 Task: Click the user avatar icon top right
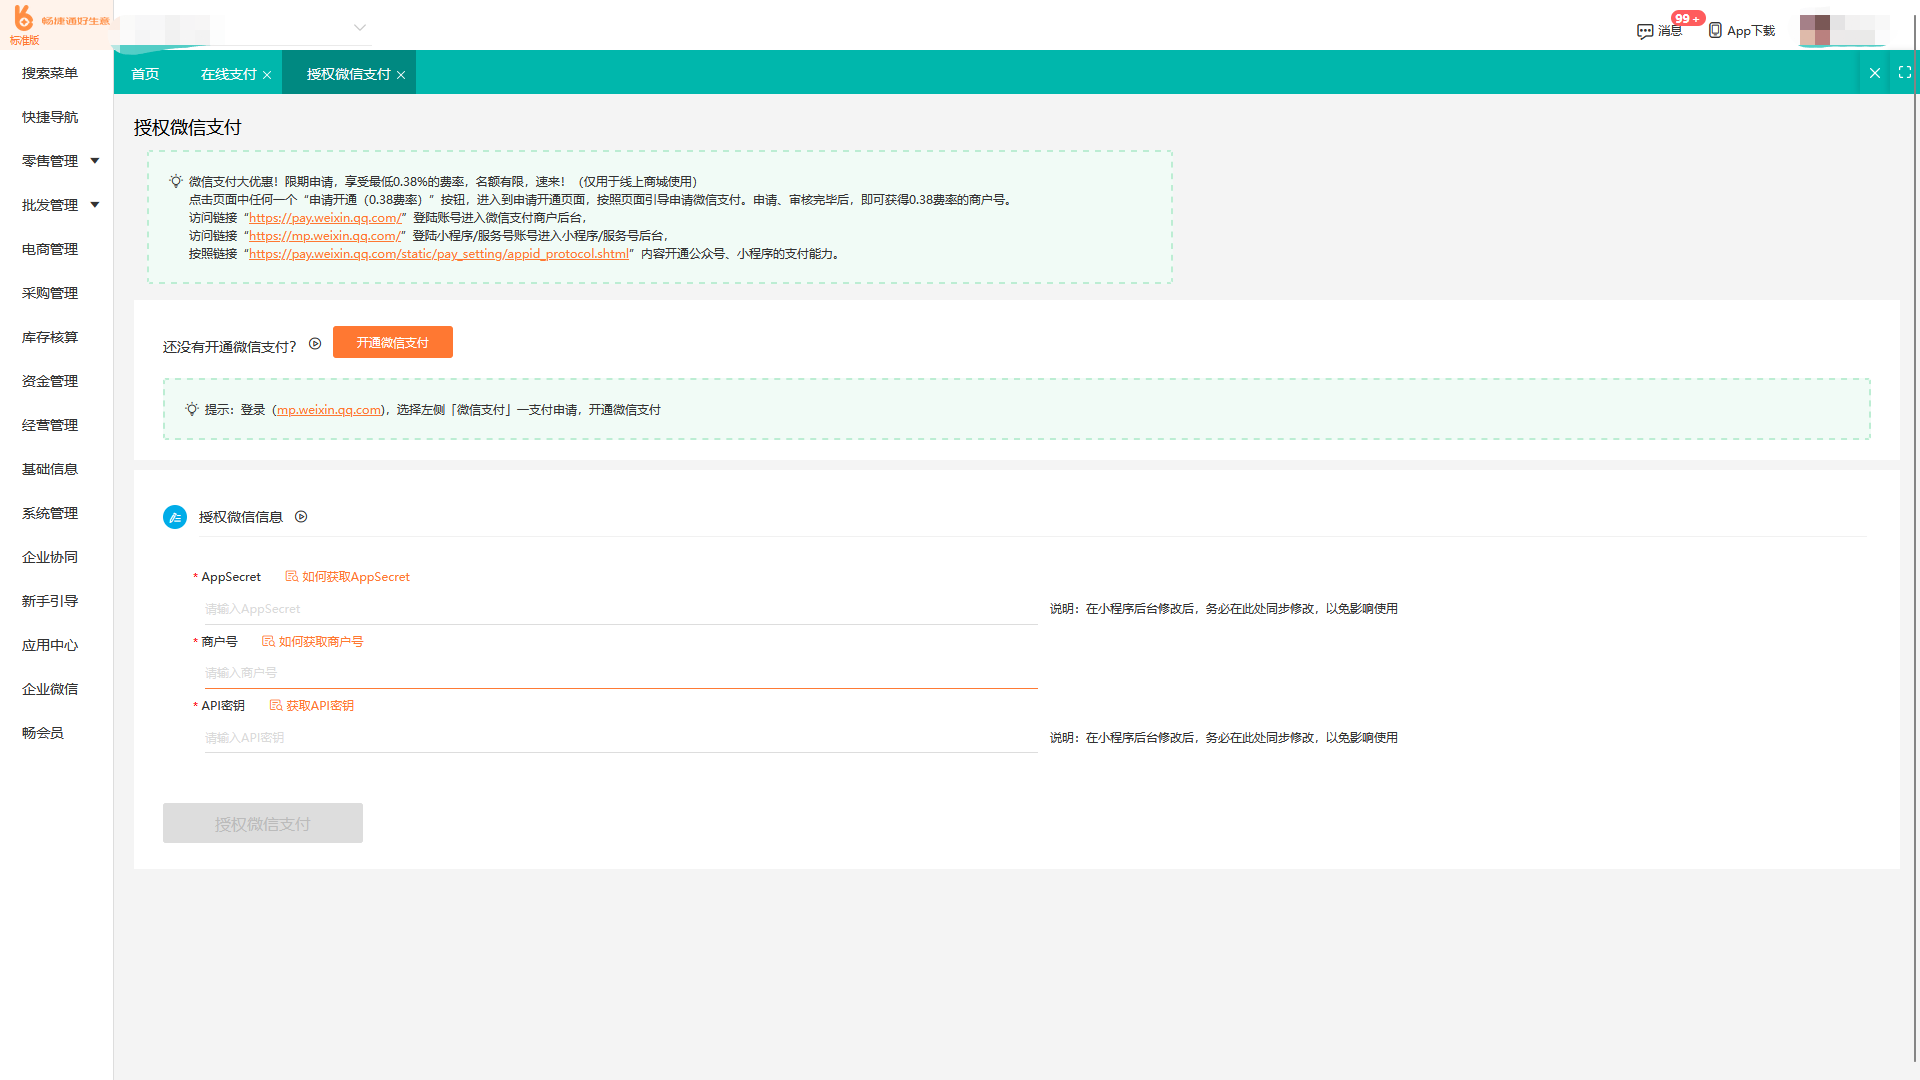pyautogui.click(x=1817, y=28)
